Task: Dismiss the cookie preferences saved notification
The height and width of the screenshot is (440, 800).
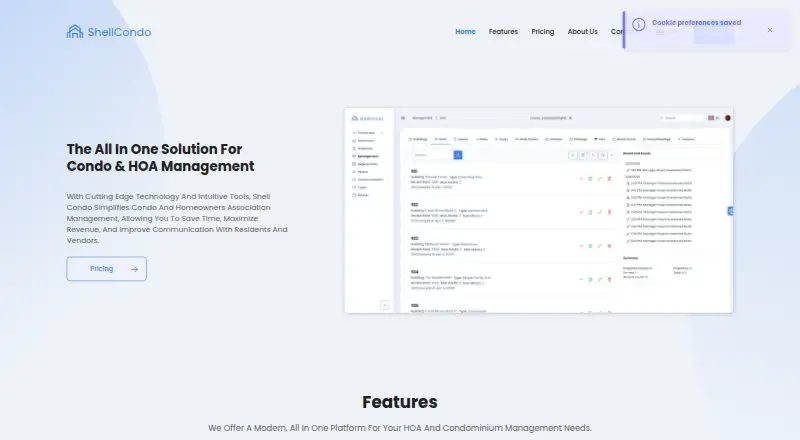Action: 770,30
